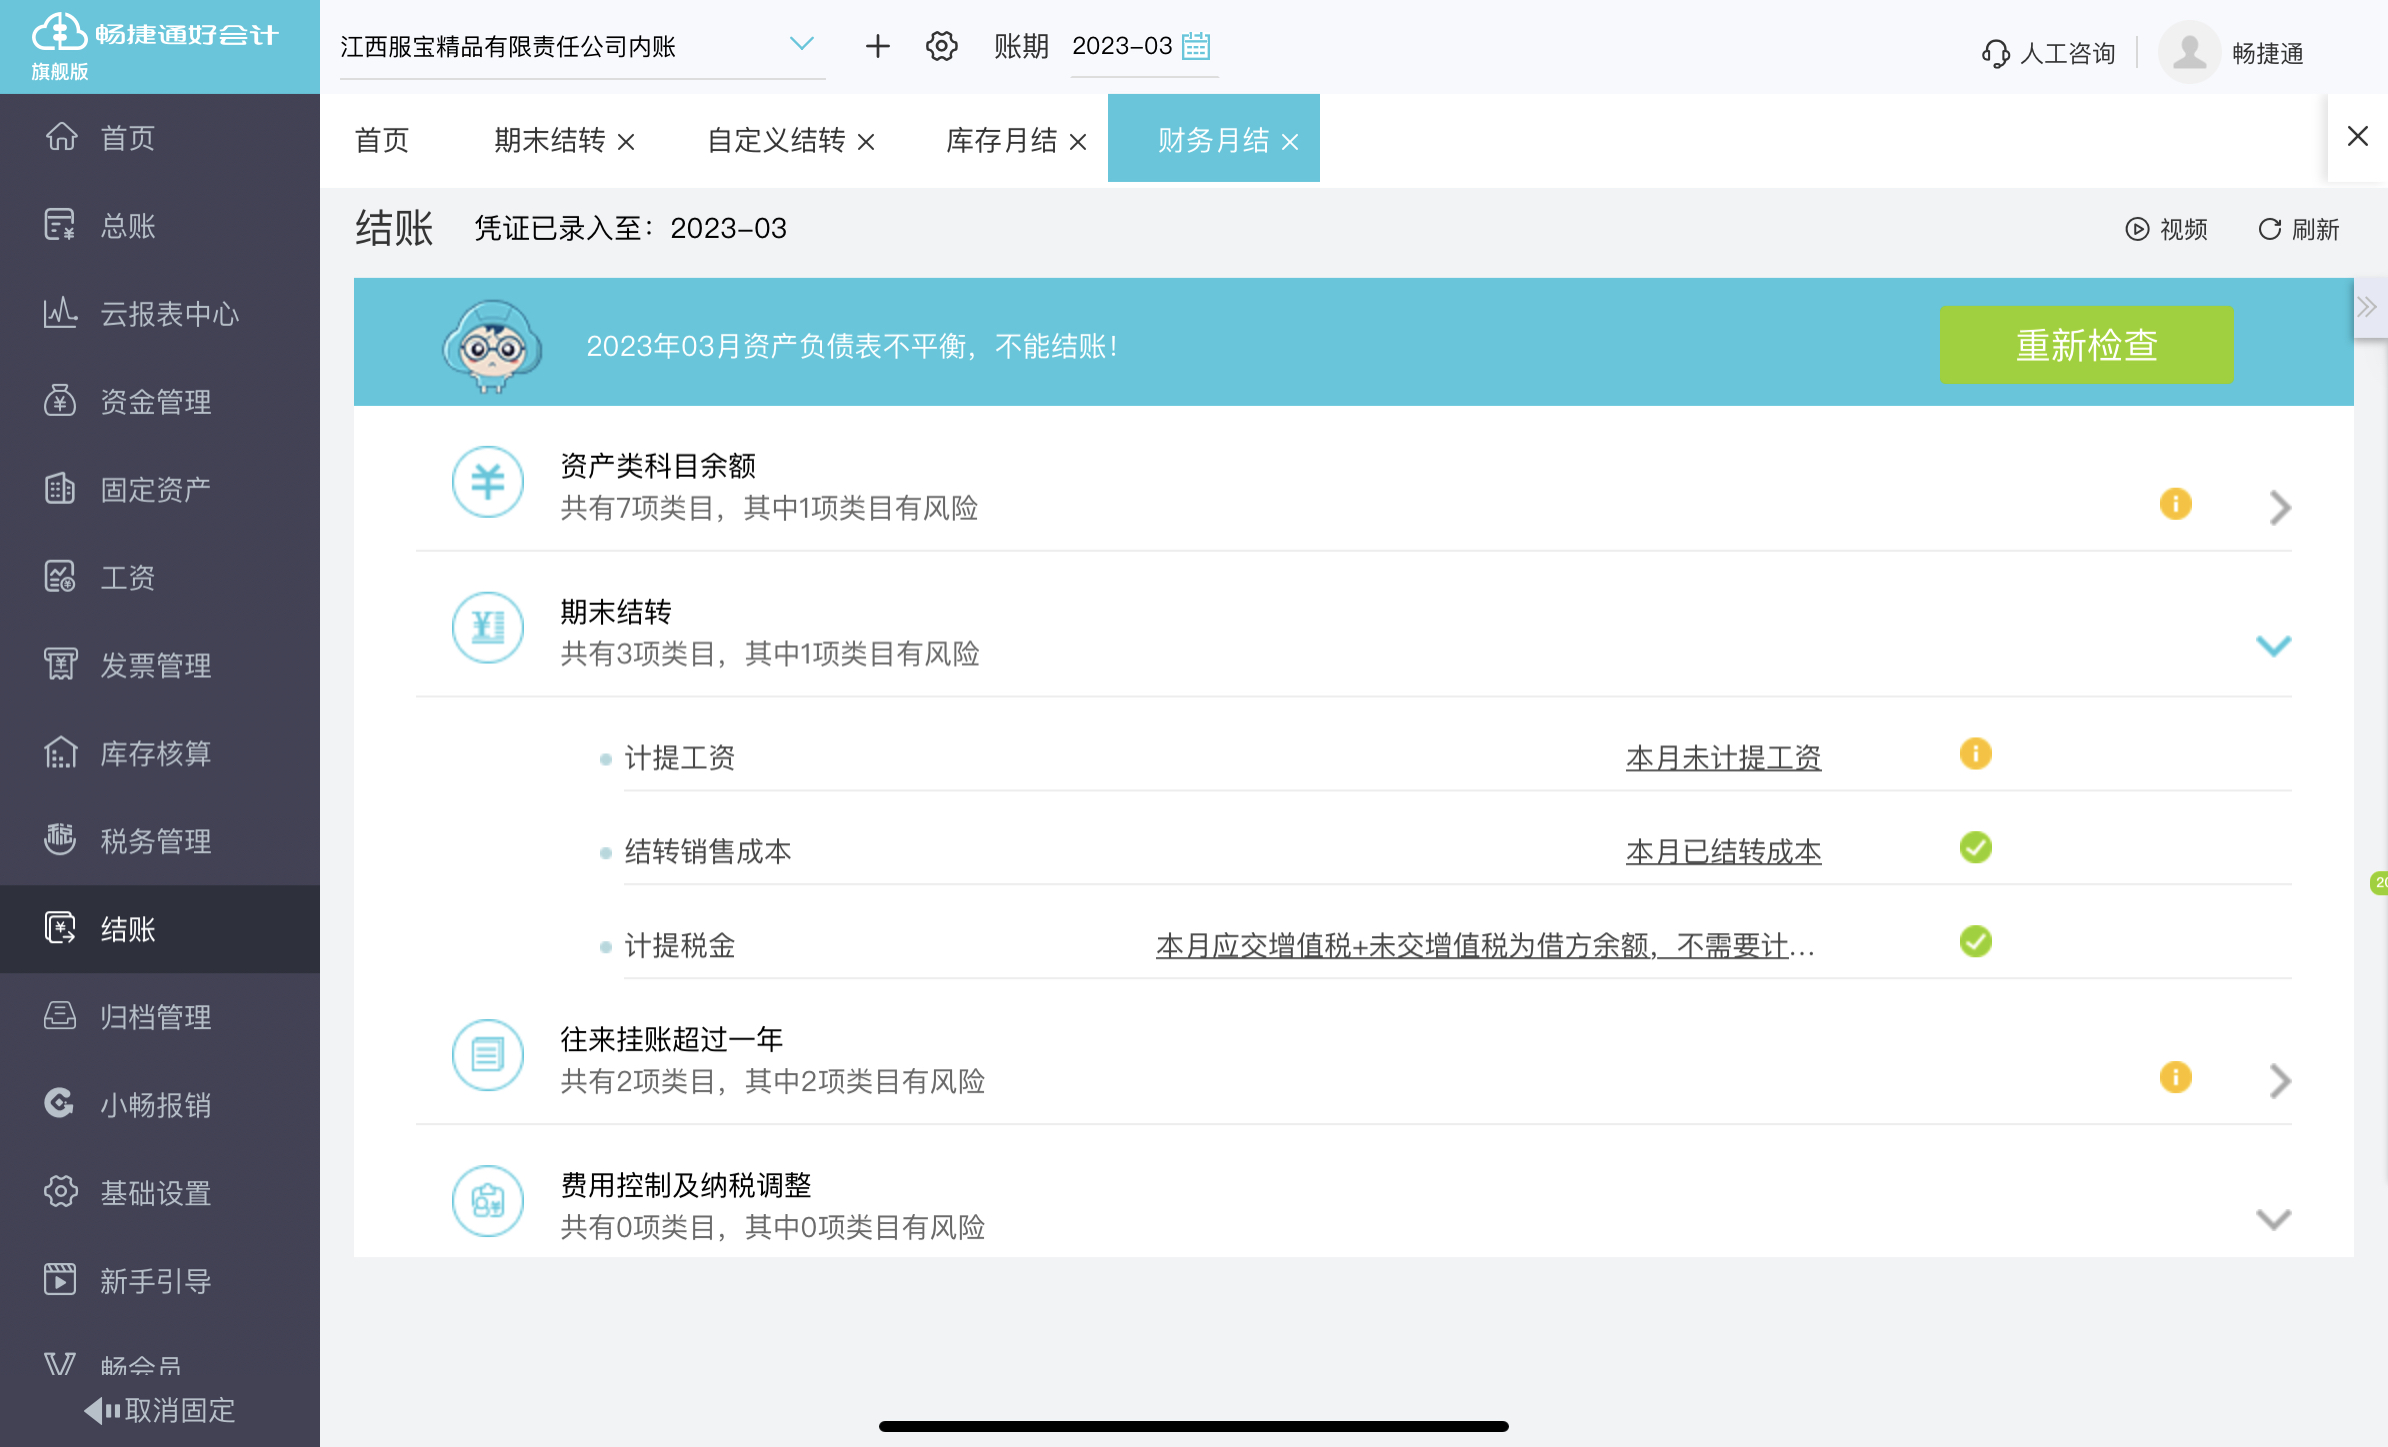Click the 总账 sidebar icon
This screenshot has height=1447, width=2388.
point(61,227)
